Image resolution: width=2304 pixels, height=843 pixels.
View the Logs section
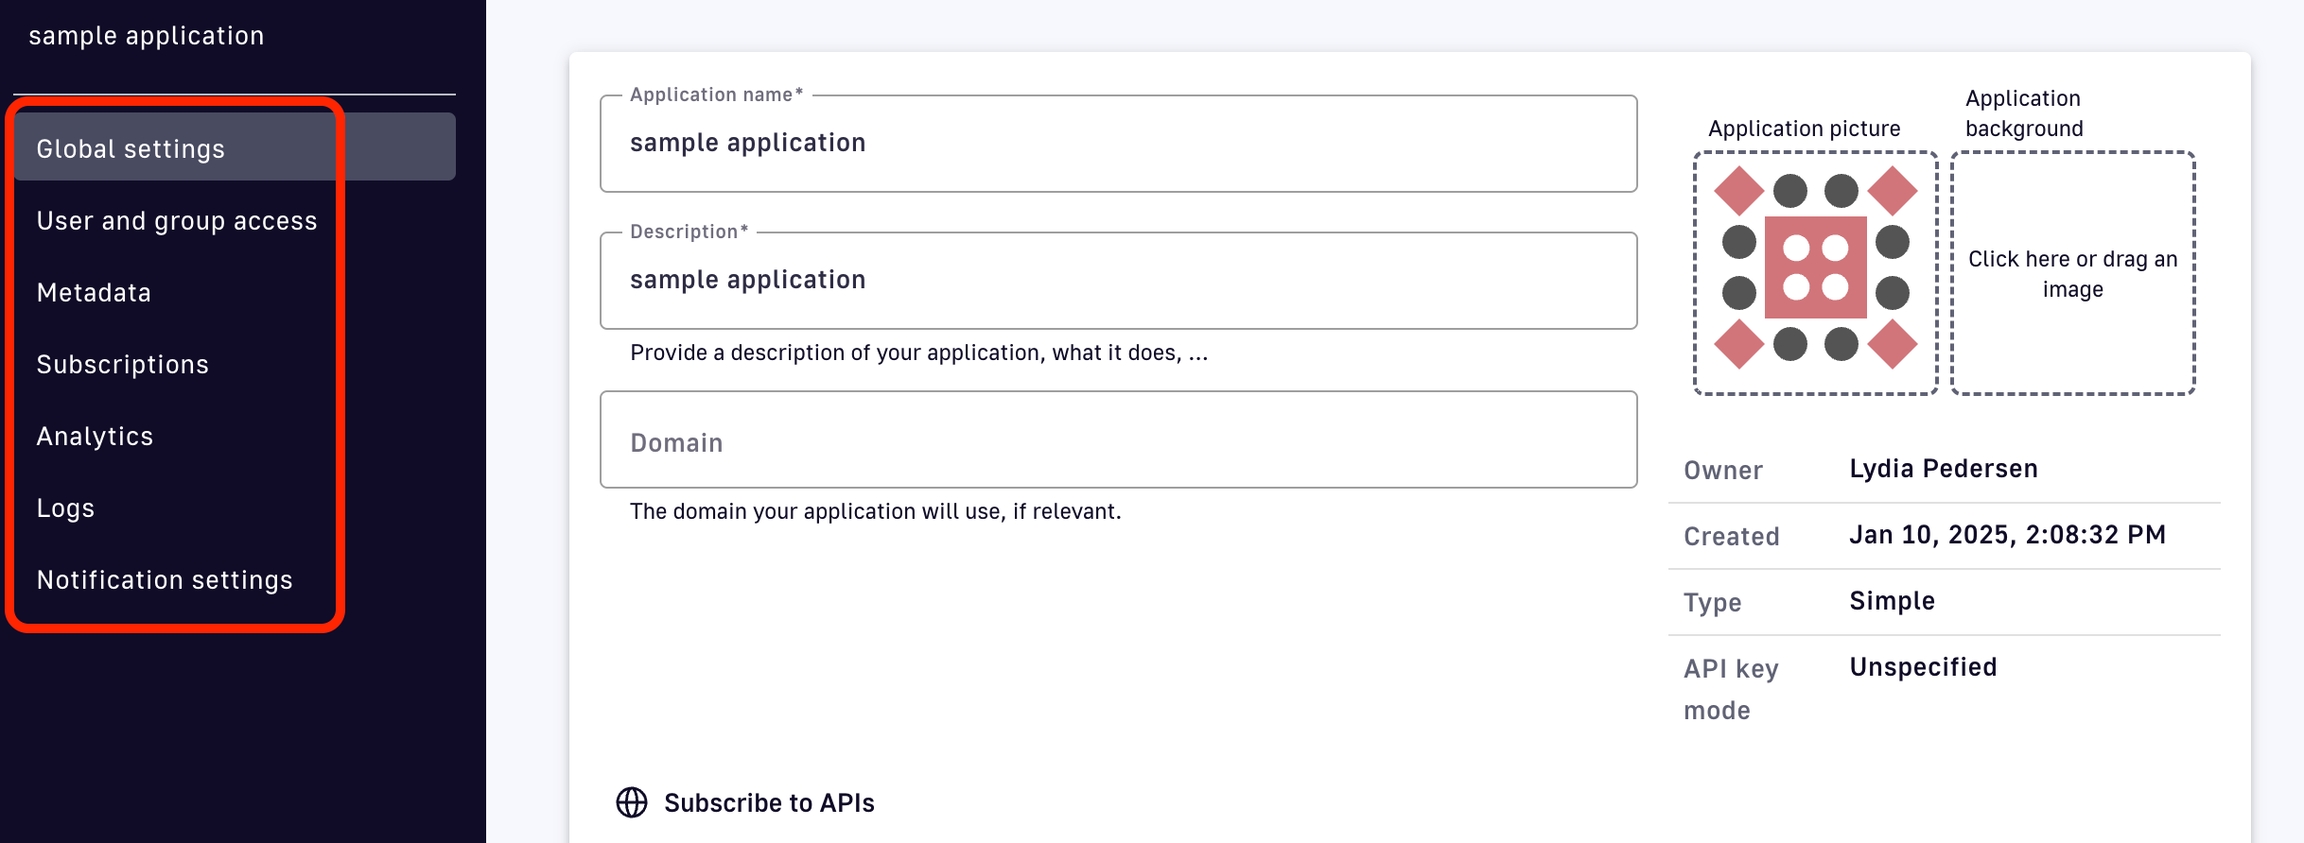pos(66,508)
